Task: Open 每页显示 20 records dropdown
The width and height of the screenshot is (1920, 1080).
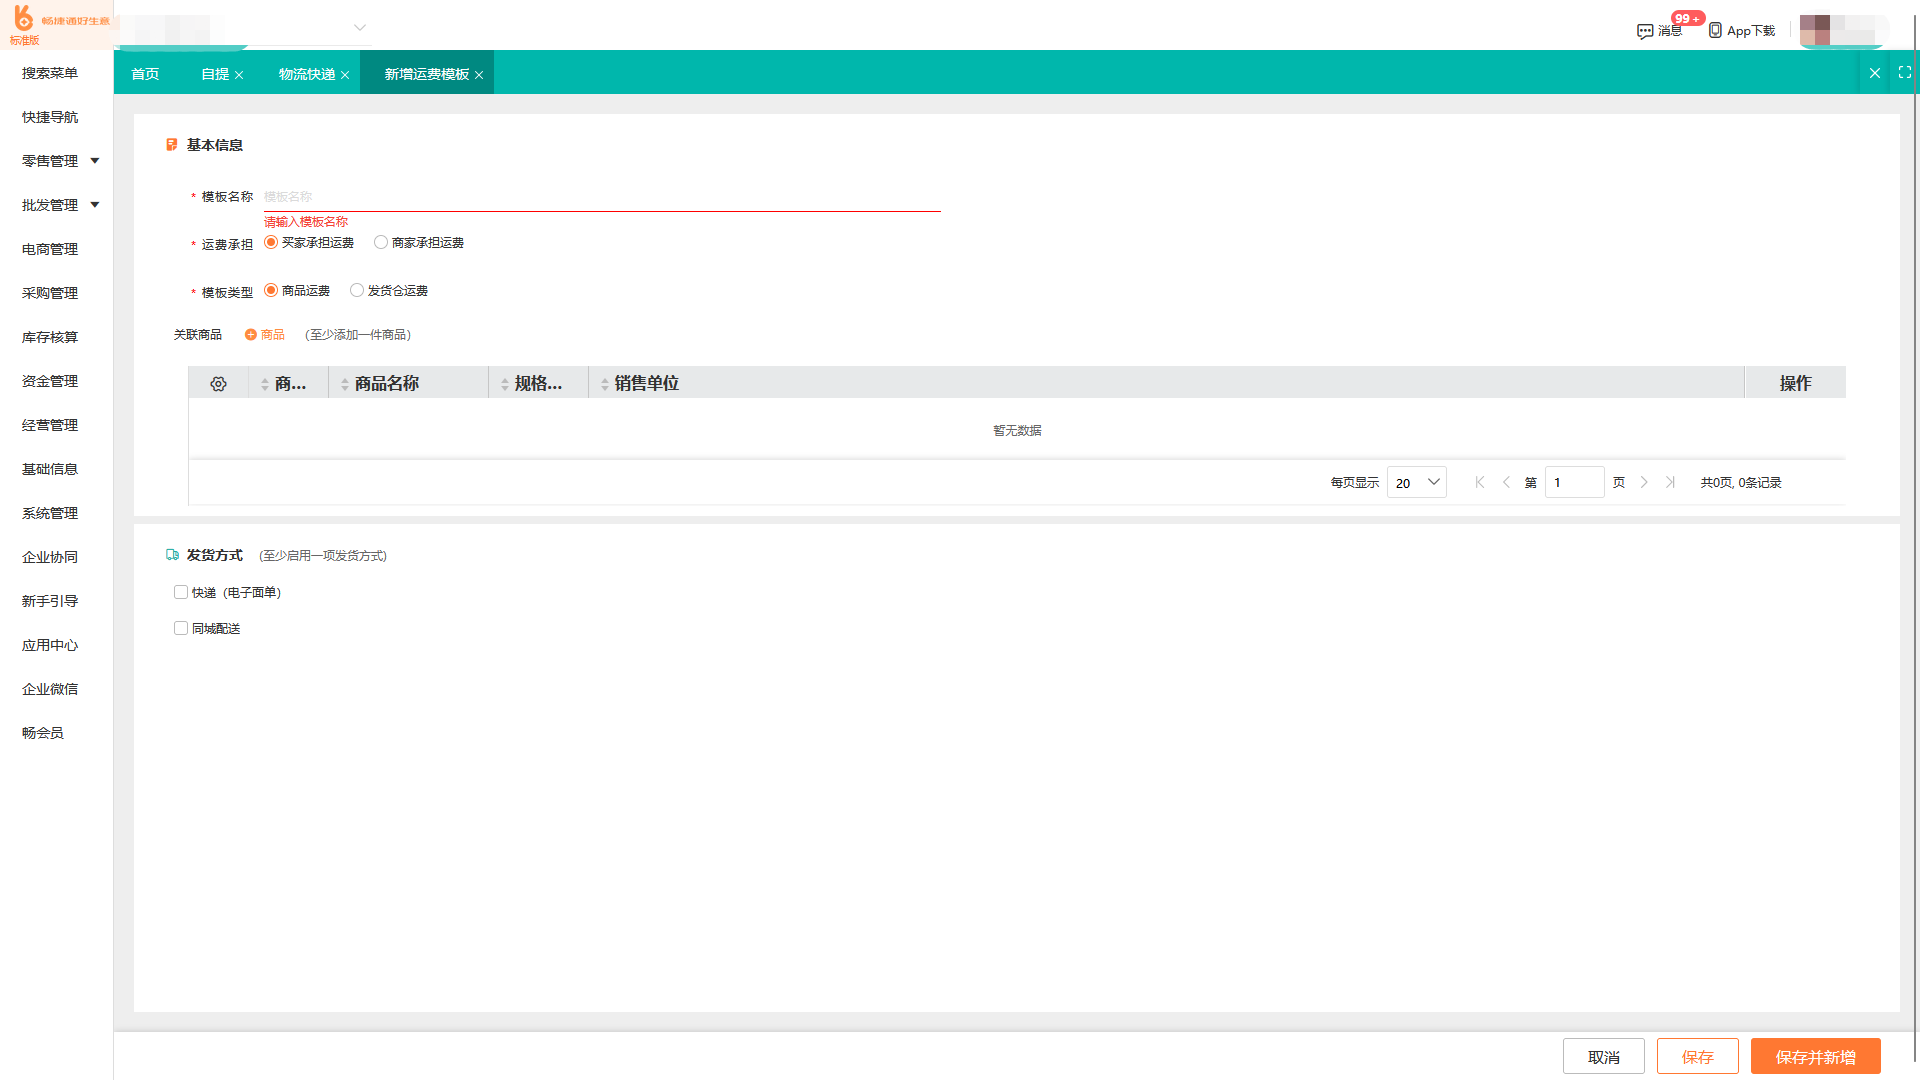Action: [x=1419, y=481]
